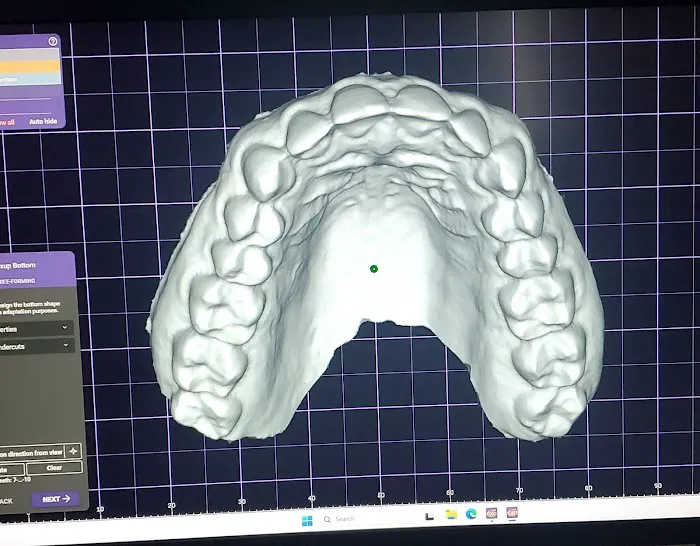Toggle Show all in the visibility panel

pyautogui.click(x=6, y=122)
